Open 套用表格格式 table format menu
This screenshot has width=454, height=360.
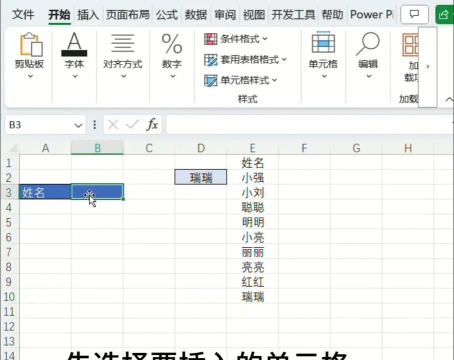246,60
